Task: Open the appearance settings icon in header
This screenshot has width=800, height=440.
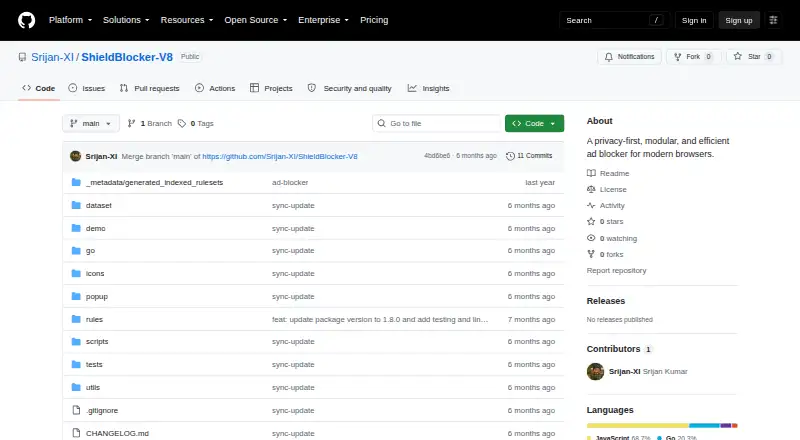Action: [x=773, y=20]
